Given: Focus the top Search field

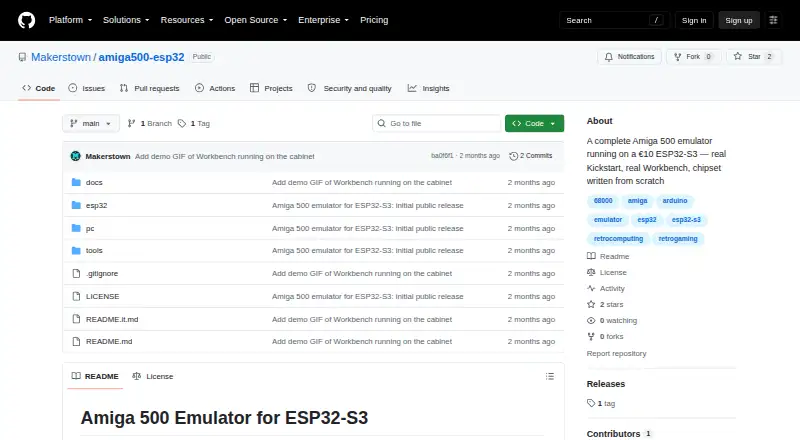Looking at the screenshot, I should tap(614, 20).
